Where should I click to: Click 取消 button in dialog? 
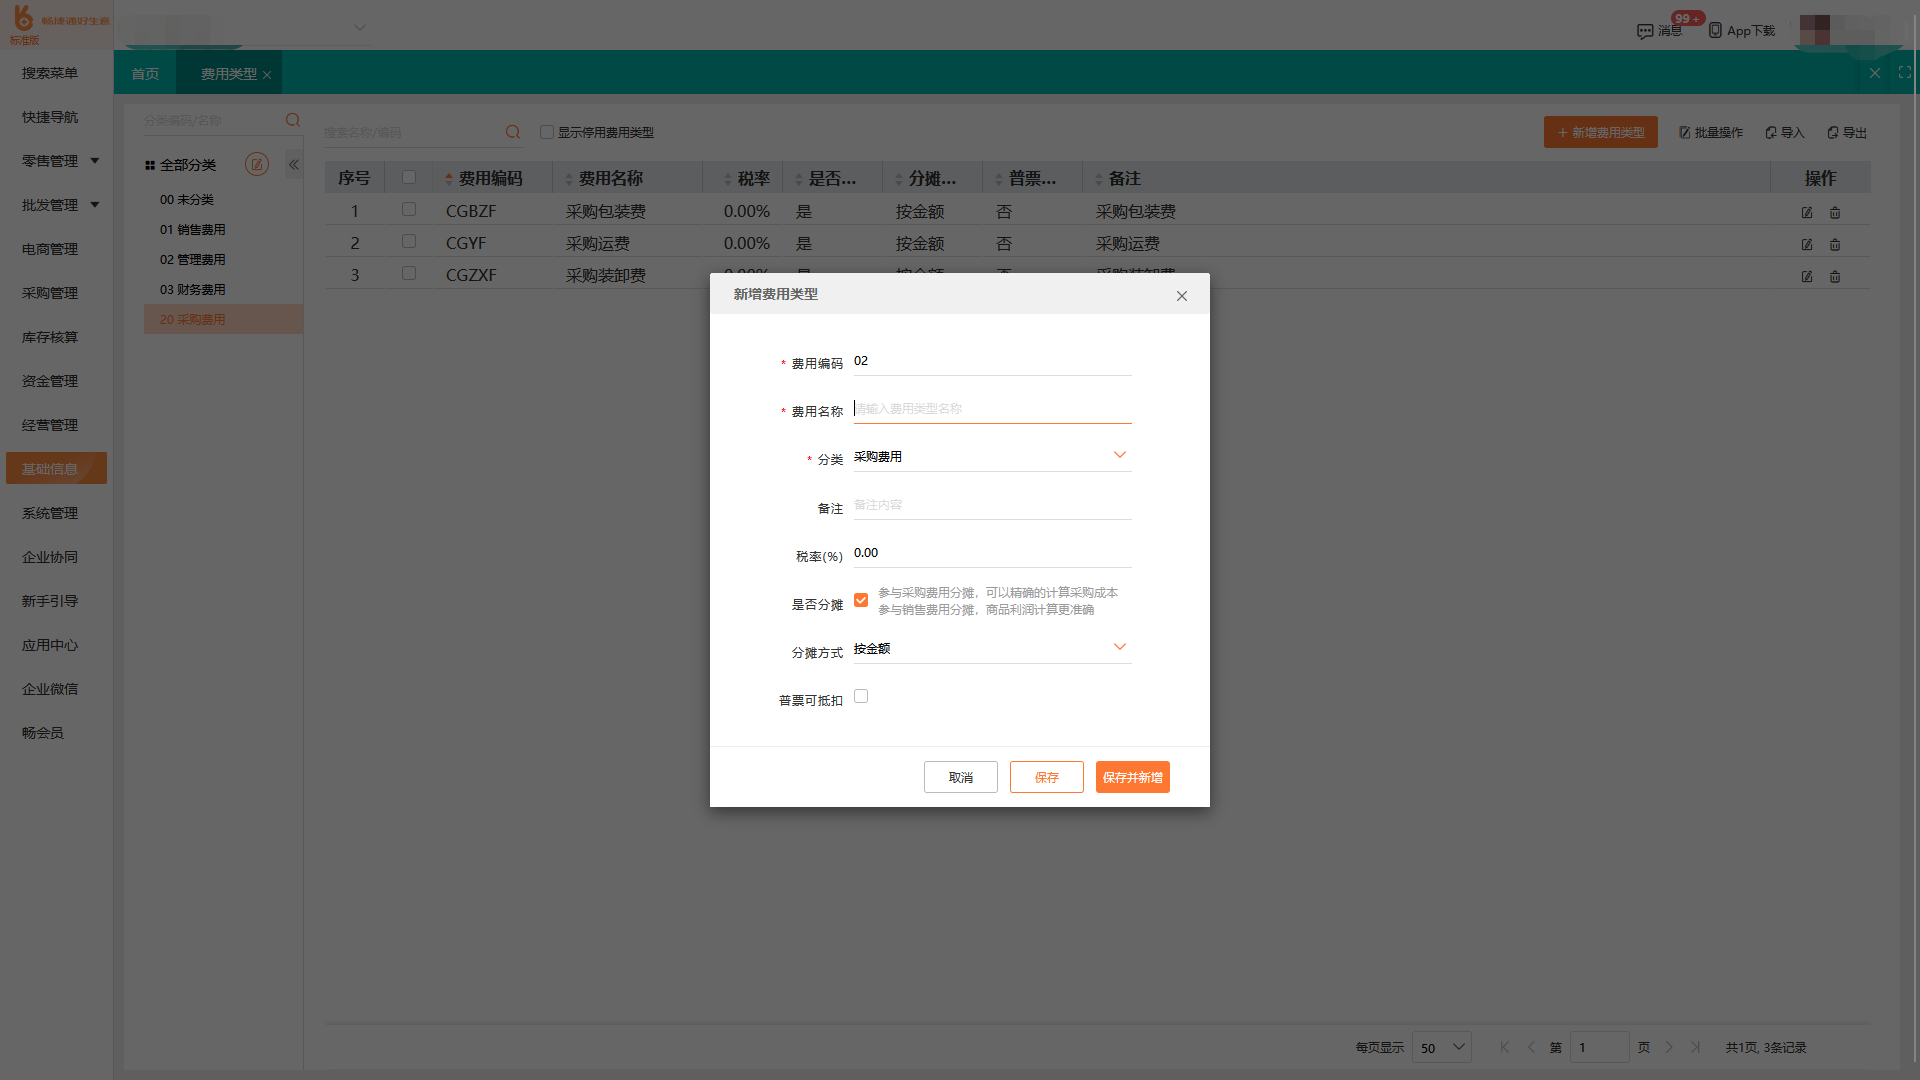pos(960,777)
